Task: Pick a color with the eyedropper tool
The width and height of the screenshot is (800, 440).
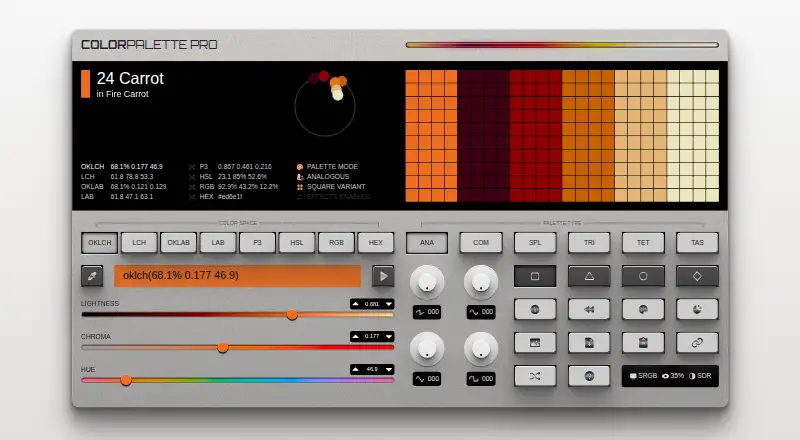Action: (92, 276)
